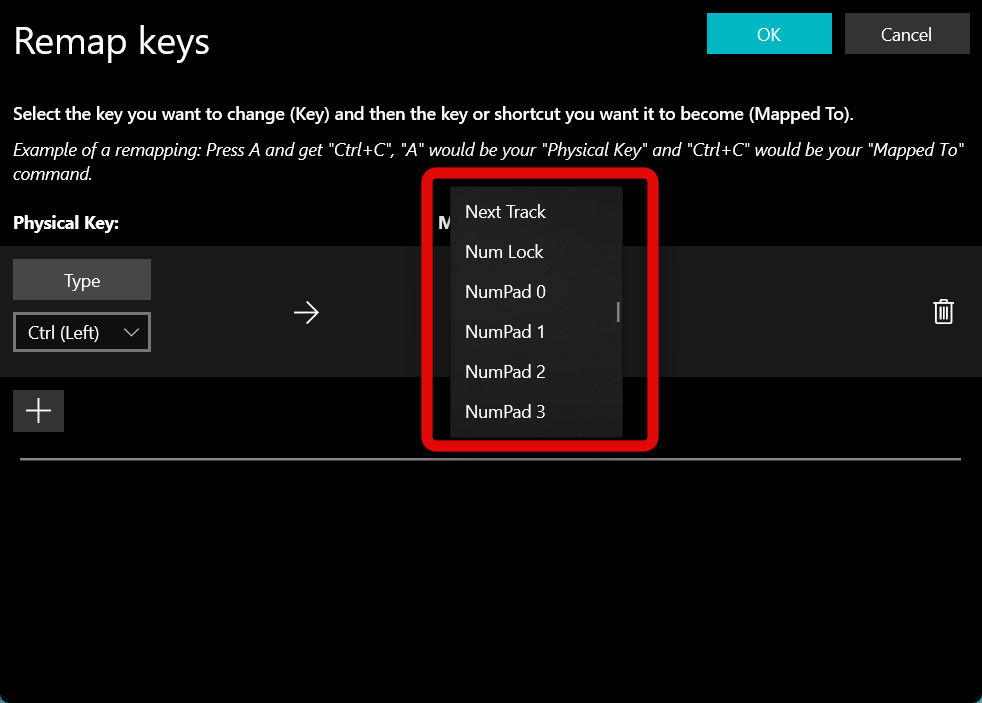Dismiss the dialog using Cancel
The height and width of the screenshot is (703, 982).
pyautogui.click(x=907, y=34)
